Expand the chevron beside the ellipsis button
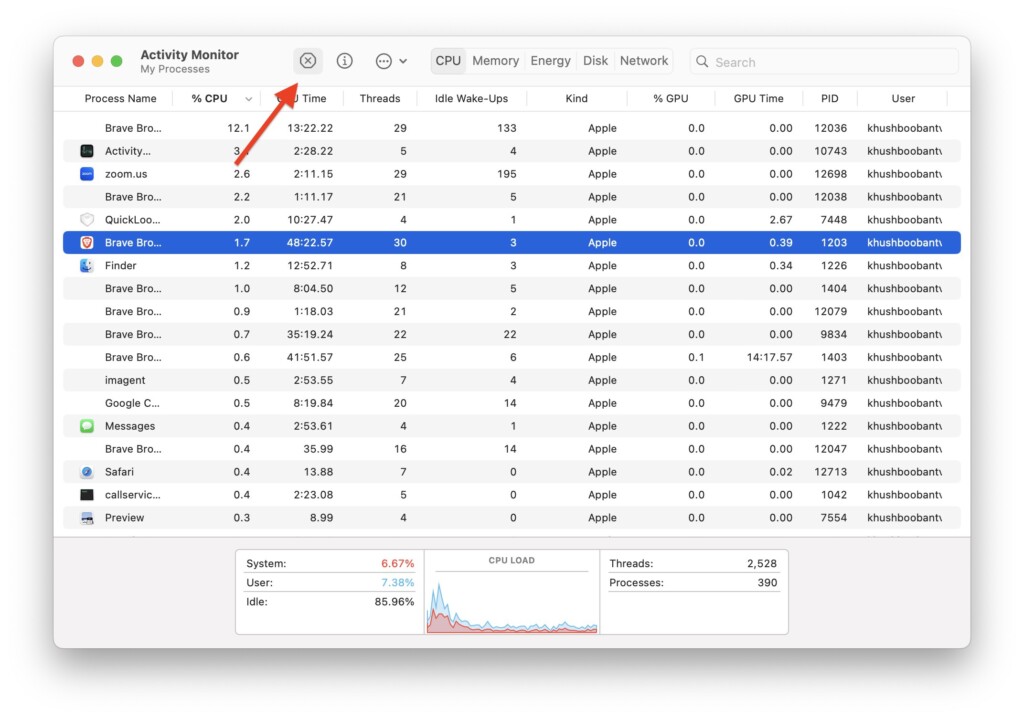The width and height of the screenshot is (1024, 719). [x=403, y=61]
